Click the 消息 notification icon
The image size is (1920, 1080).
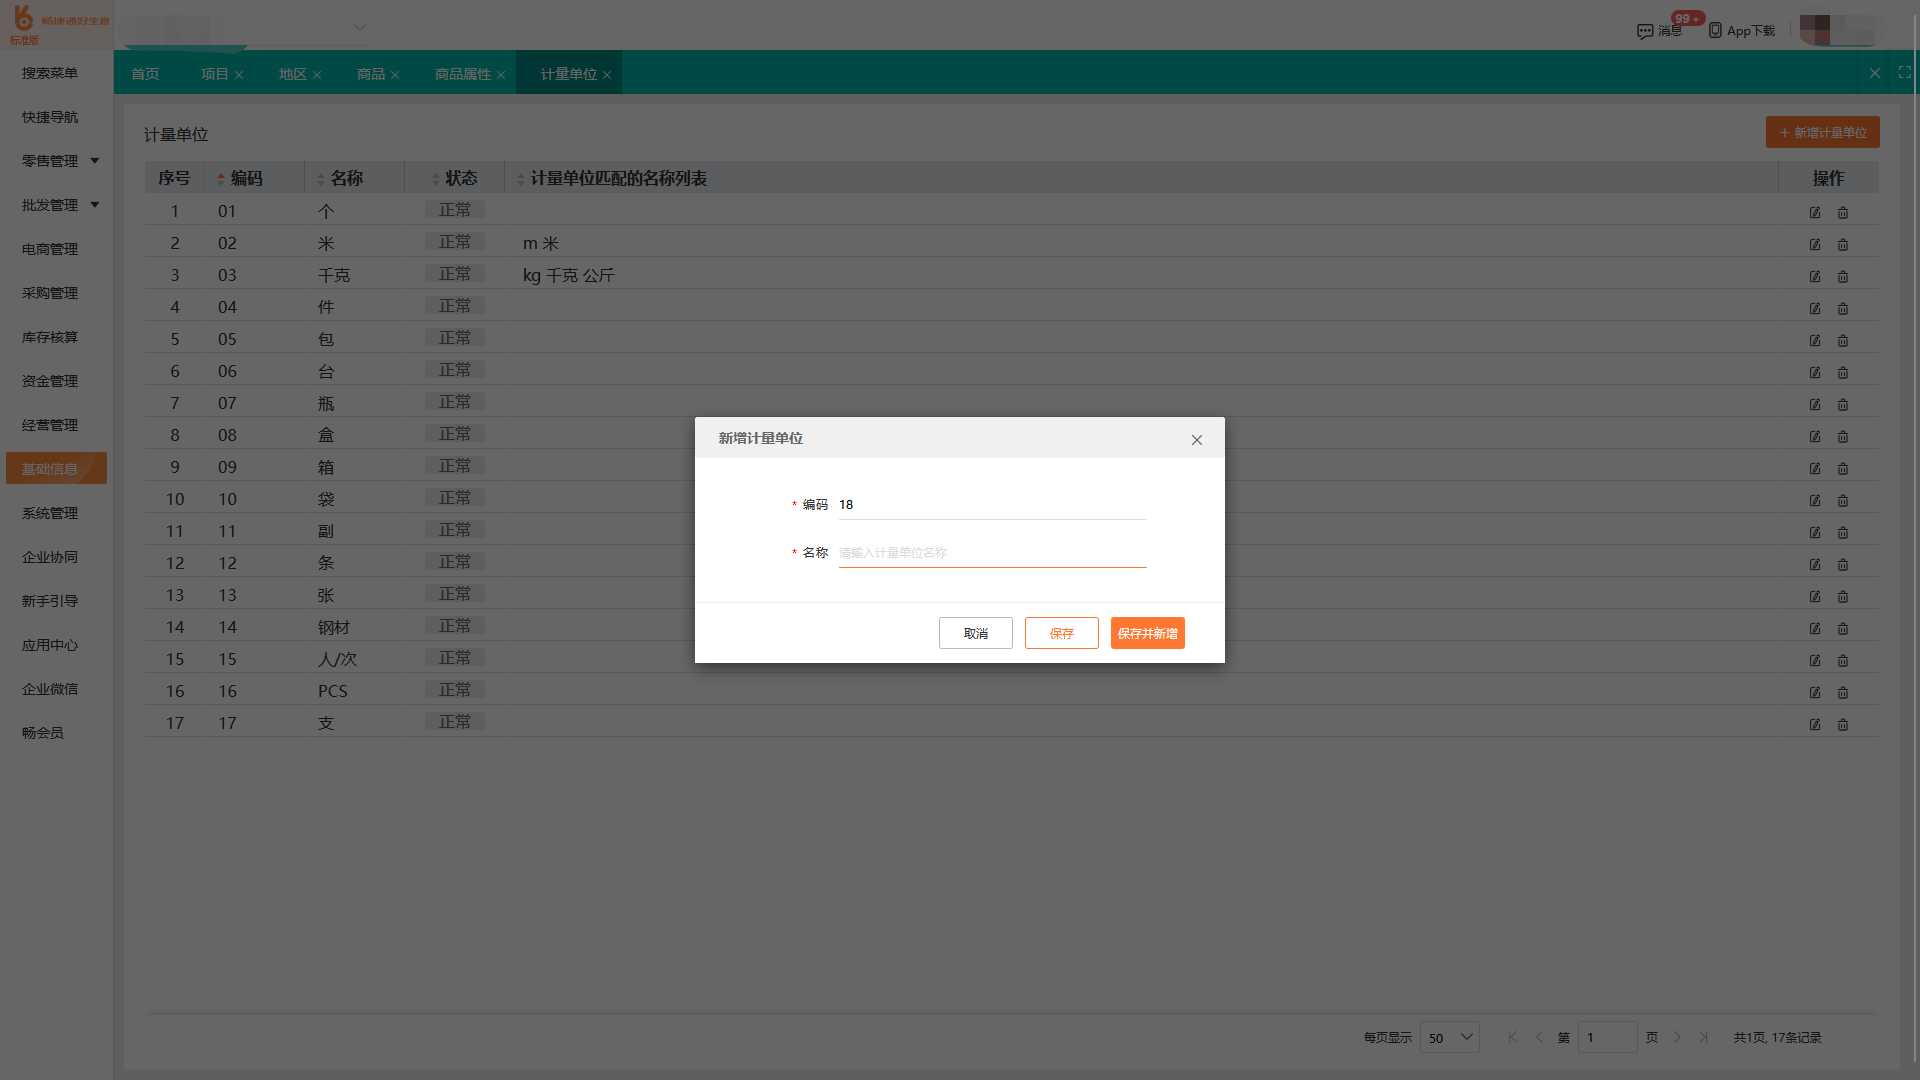(1664, 29)
